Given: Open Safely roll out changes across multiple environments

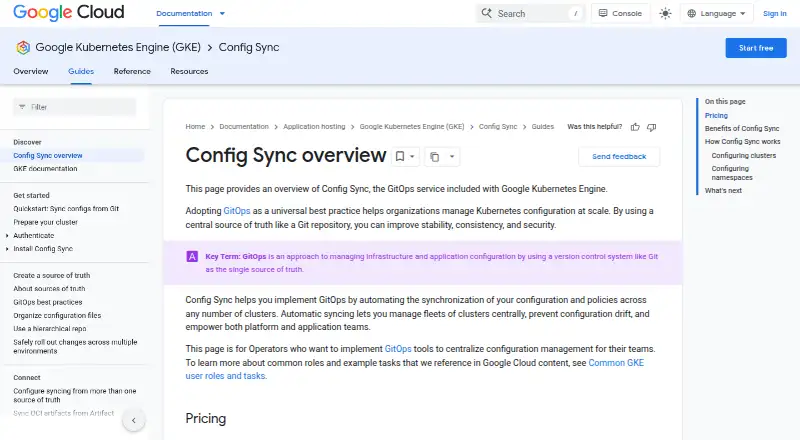Looking at the screenshot, I should point(75,347).
